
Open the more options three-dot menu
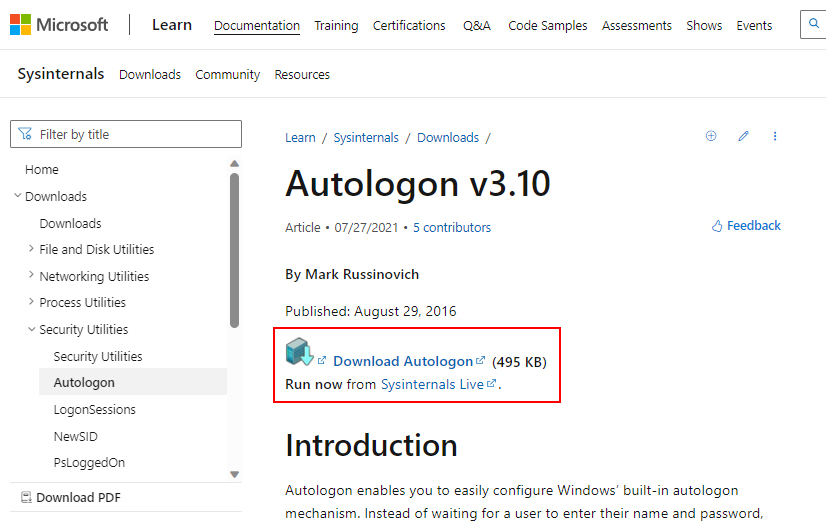(x=775, y=136)
